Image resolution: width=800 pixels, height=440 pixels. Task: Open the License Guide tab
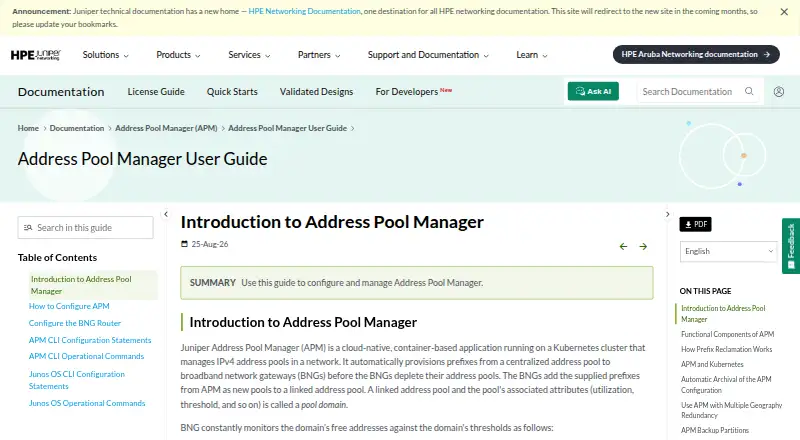[156, 92]
